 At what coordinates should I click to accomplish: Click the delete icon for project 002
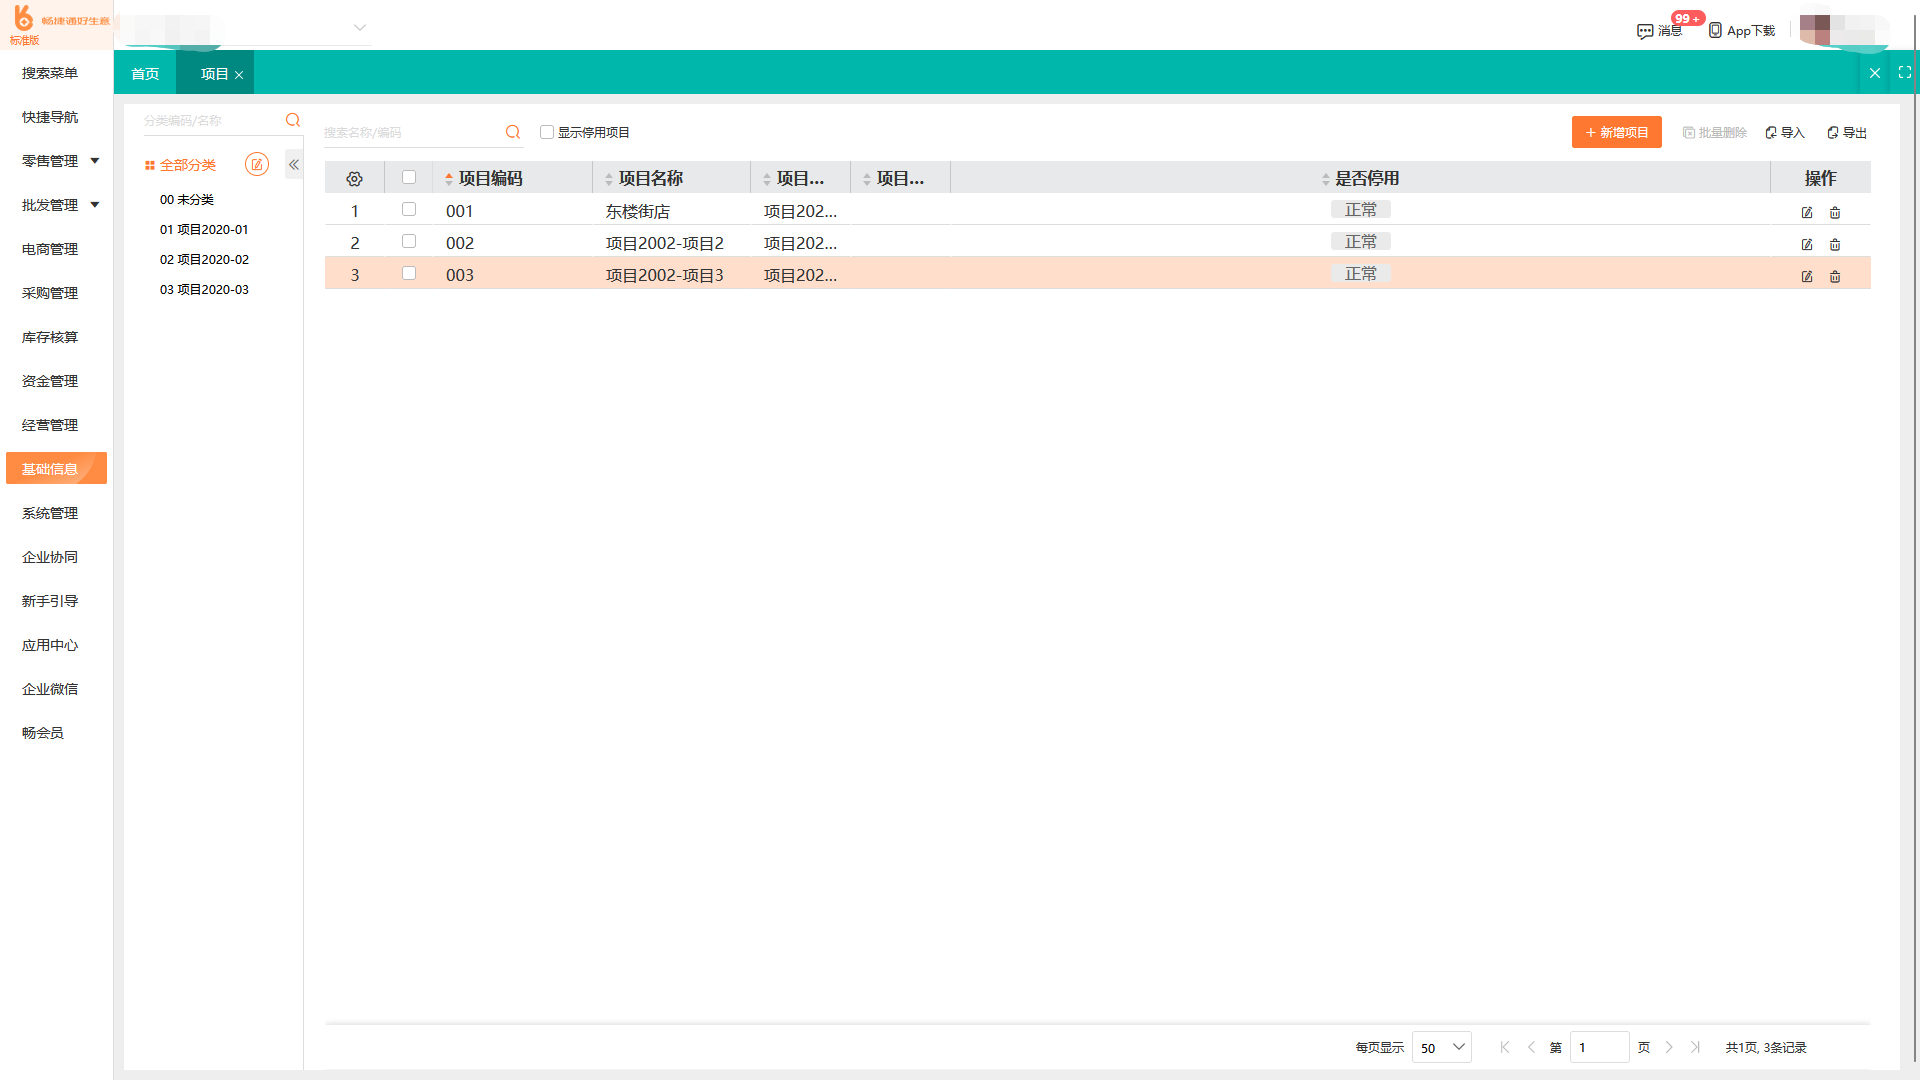pyautogui.click(x=1836, y=243)
